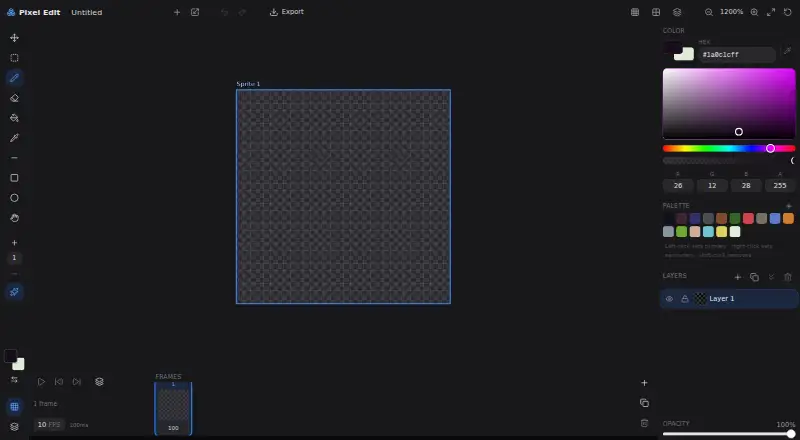
Task: Add a new layer
Action: 737,277
